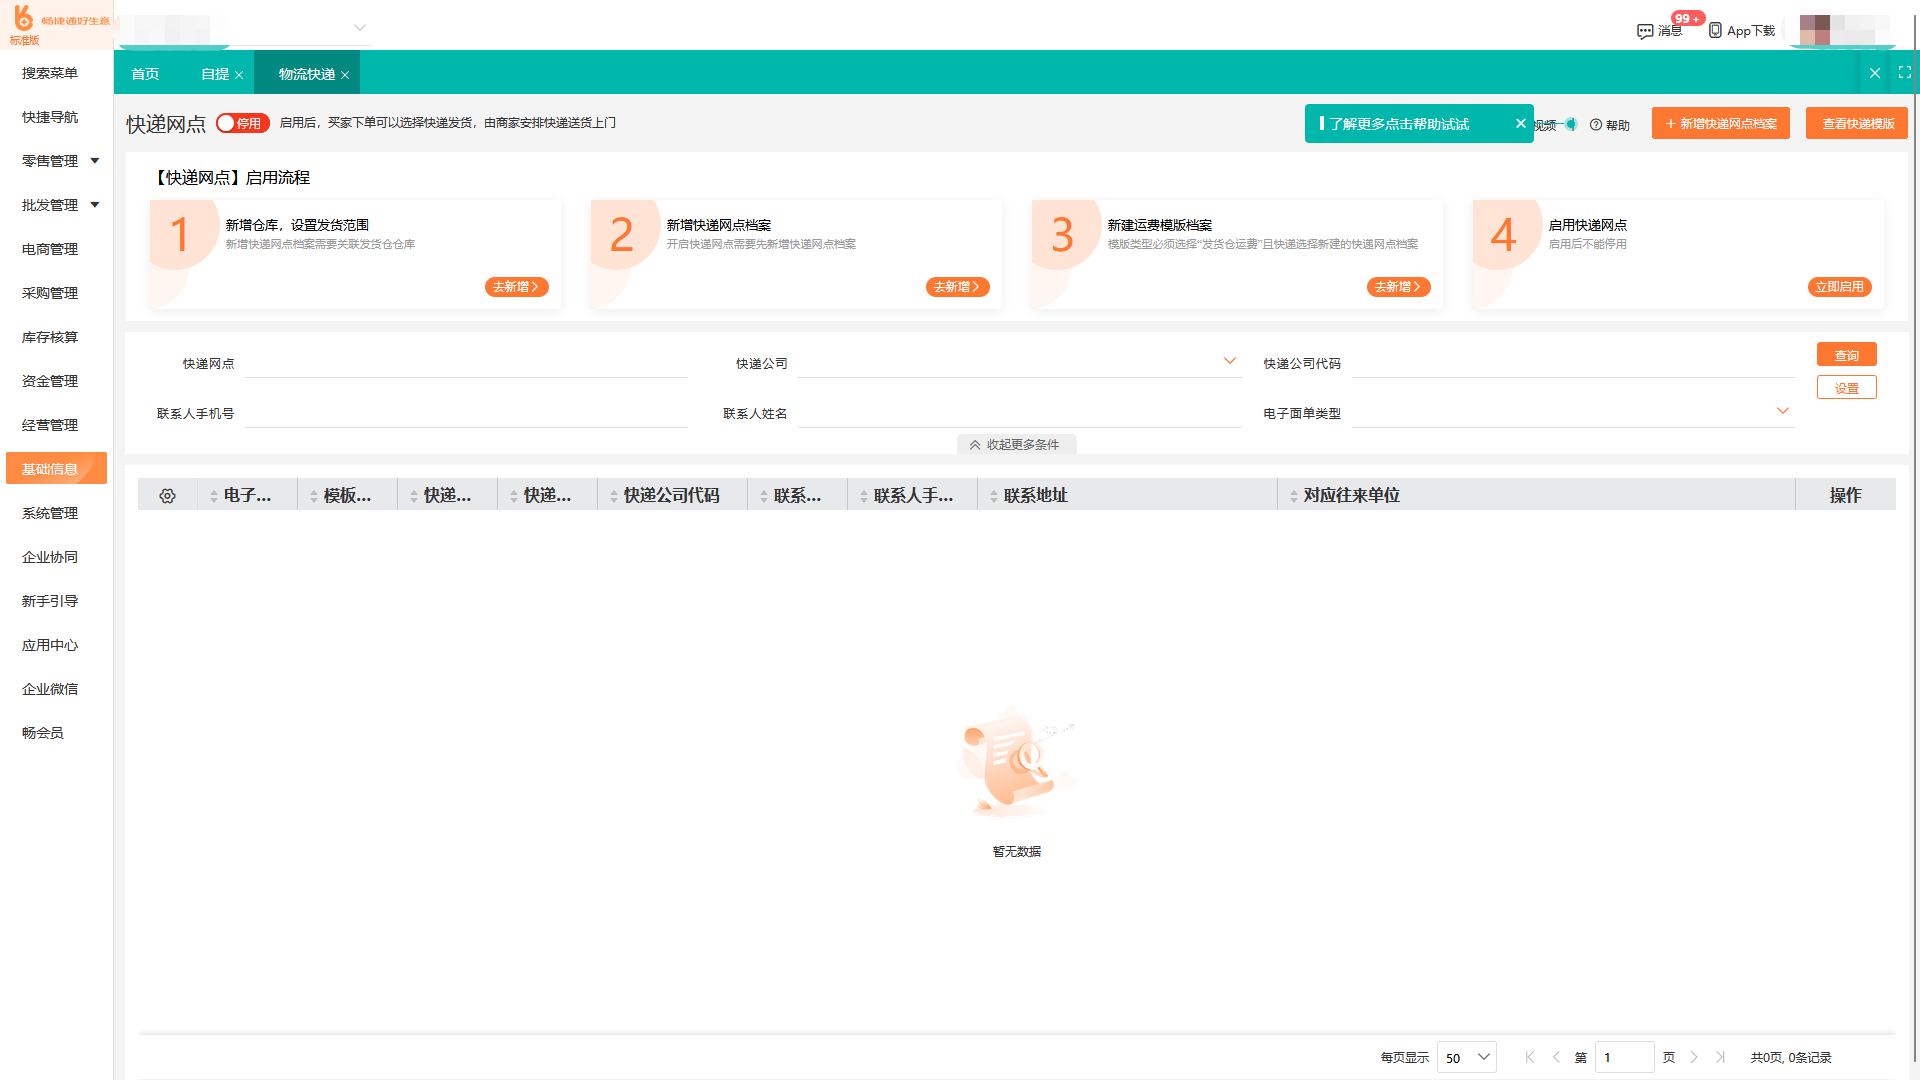Click the 设置 settings icon
This screenshot has height=1080, width=1920.
click(x=1847, y=388)
